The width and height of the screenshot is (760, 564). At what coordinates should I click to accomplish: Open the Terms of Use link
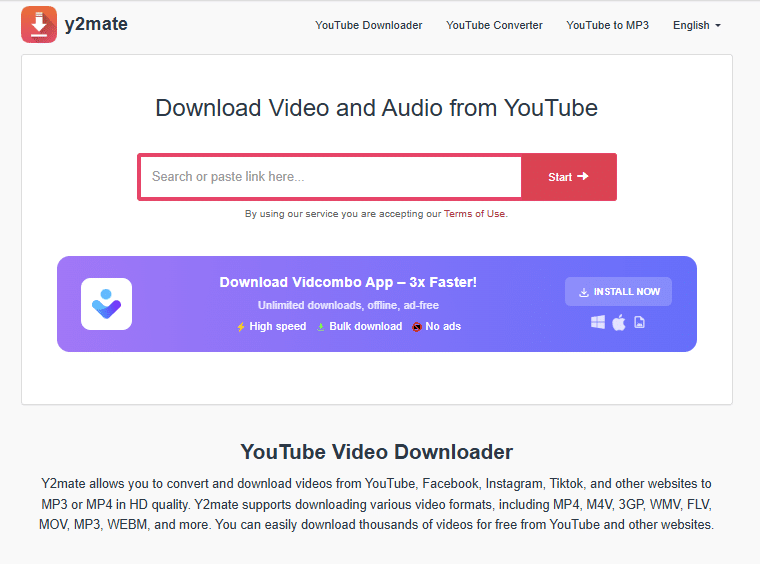(475, 214)
